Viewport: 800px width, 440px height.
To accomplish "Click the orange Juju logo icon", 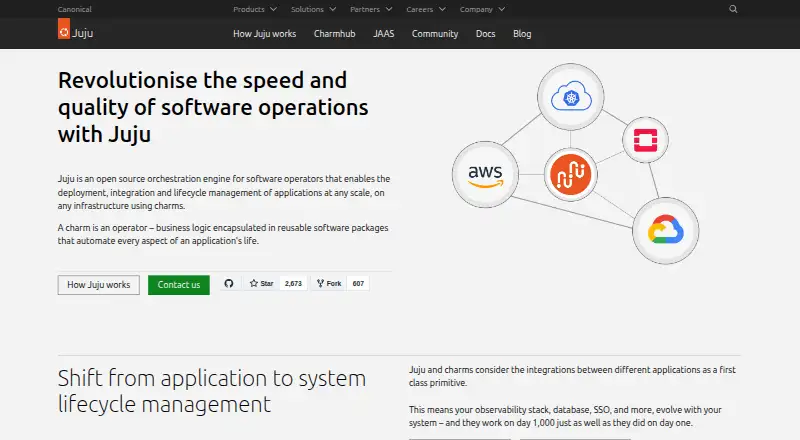I will coord(64,29).
